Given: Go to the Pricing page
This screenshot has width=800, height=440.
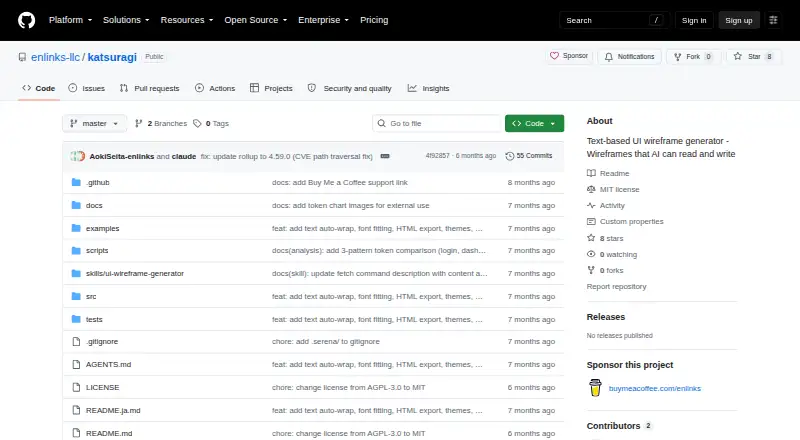Looking at the screenshot, I should click(374, 20).
